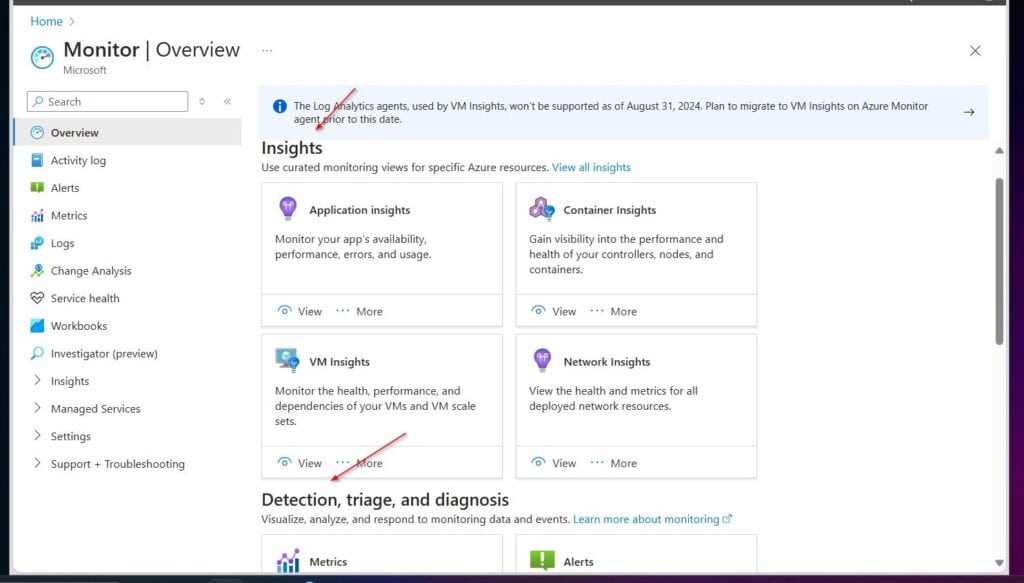Open More options for Container Insights
This screenshot has height=583, width=1024.
(x=613, y=311)
